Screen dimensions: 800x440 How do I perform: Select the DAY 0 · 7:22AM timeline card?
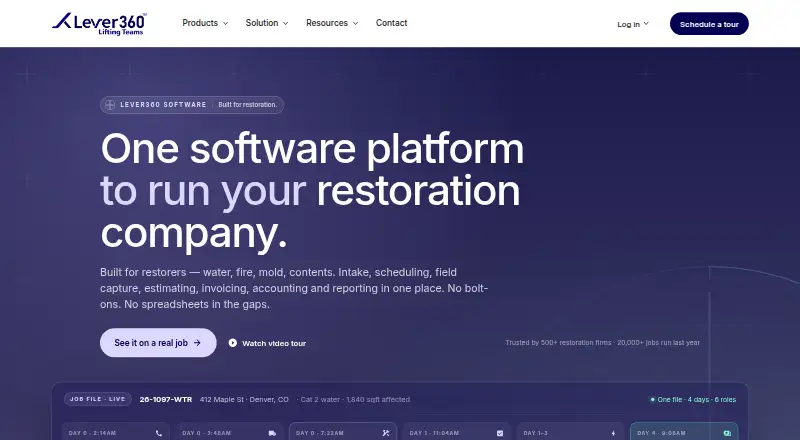(343, 431)
